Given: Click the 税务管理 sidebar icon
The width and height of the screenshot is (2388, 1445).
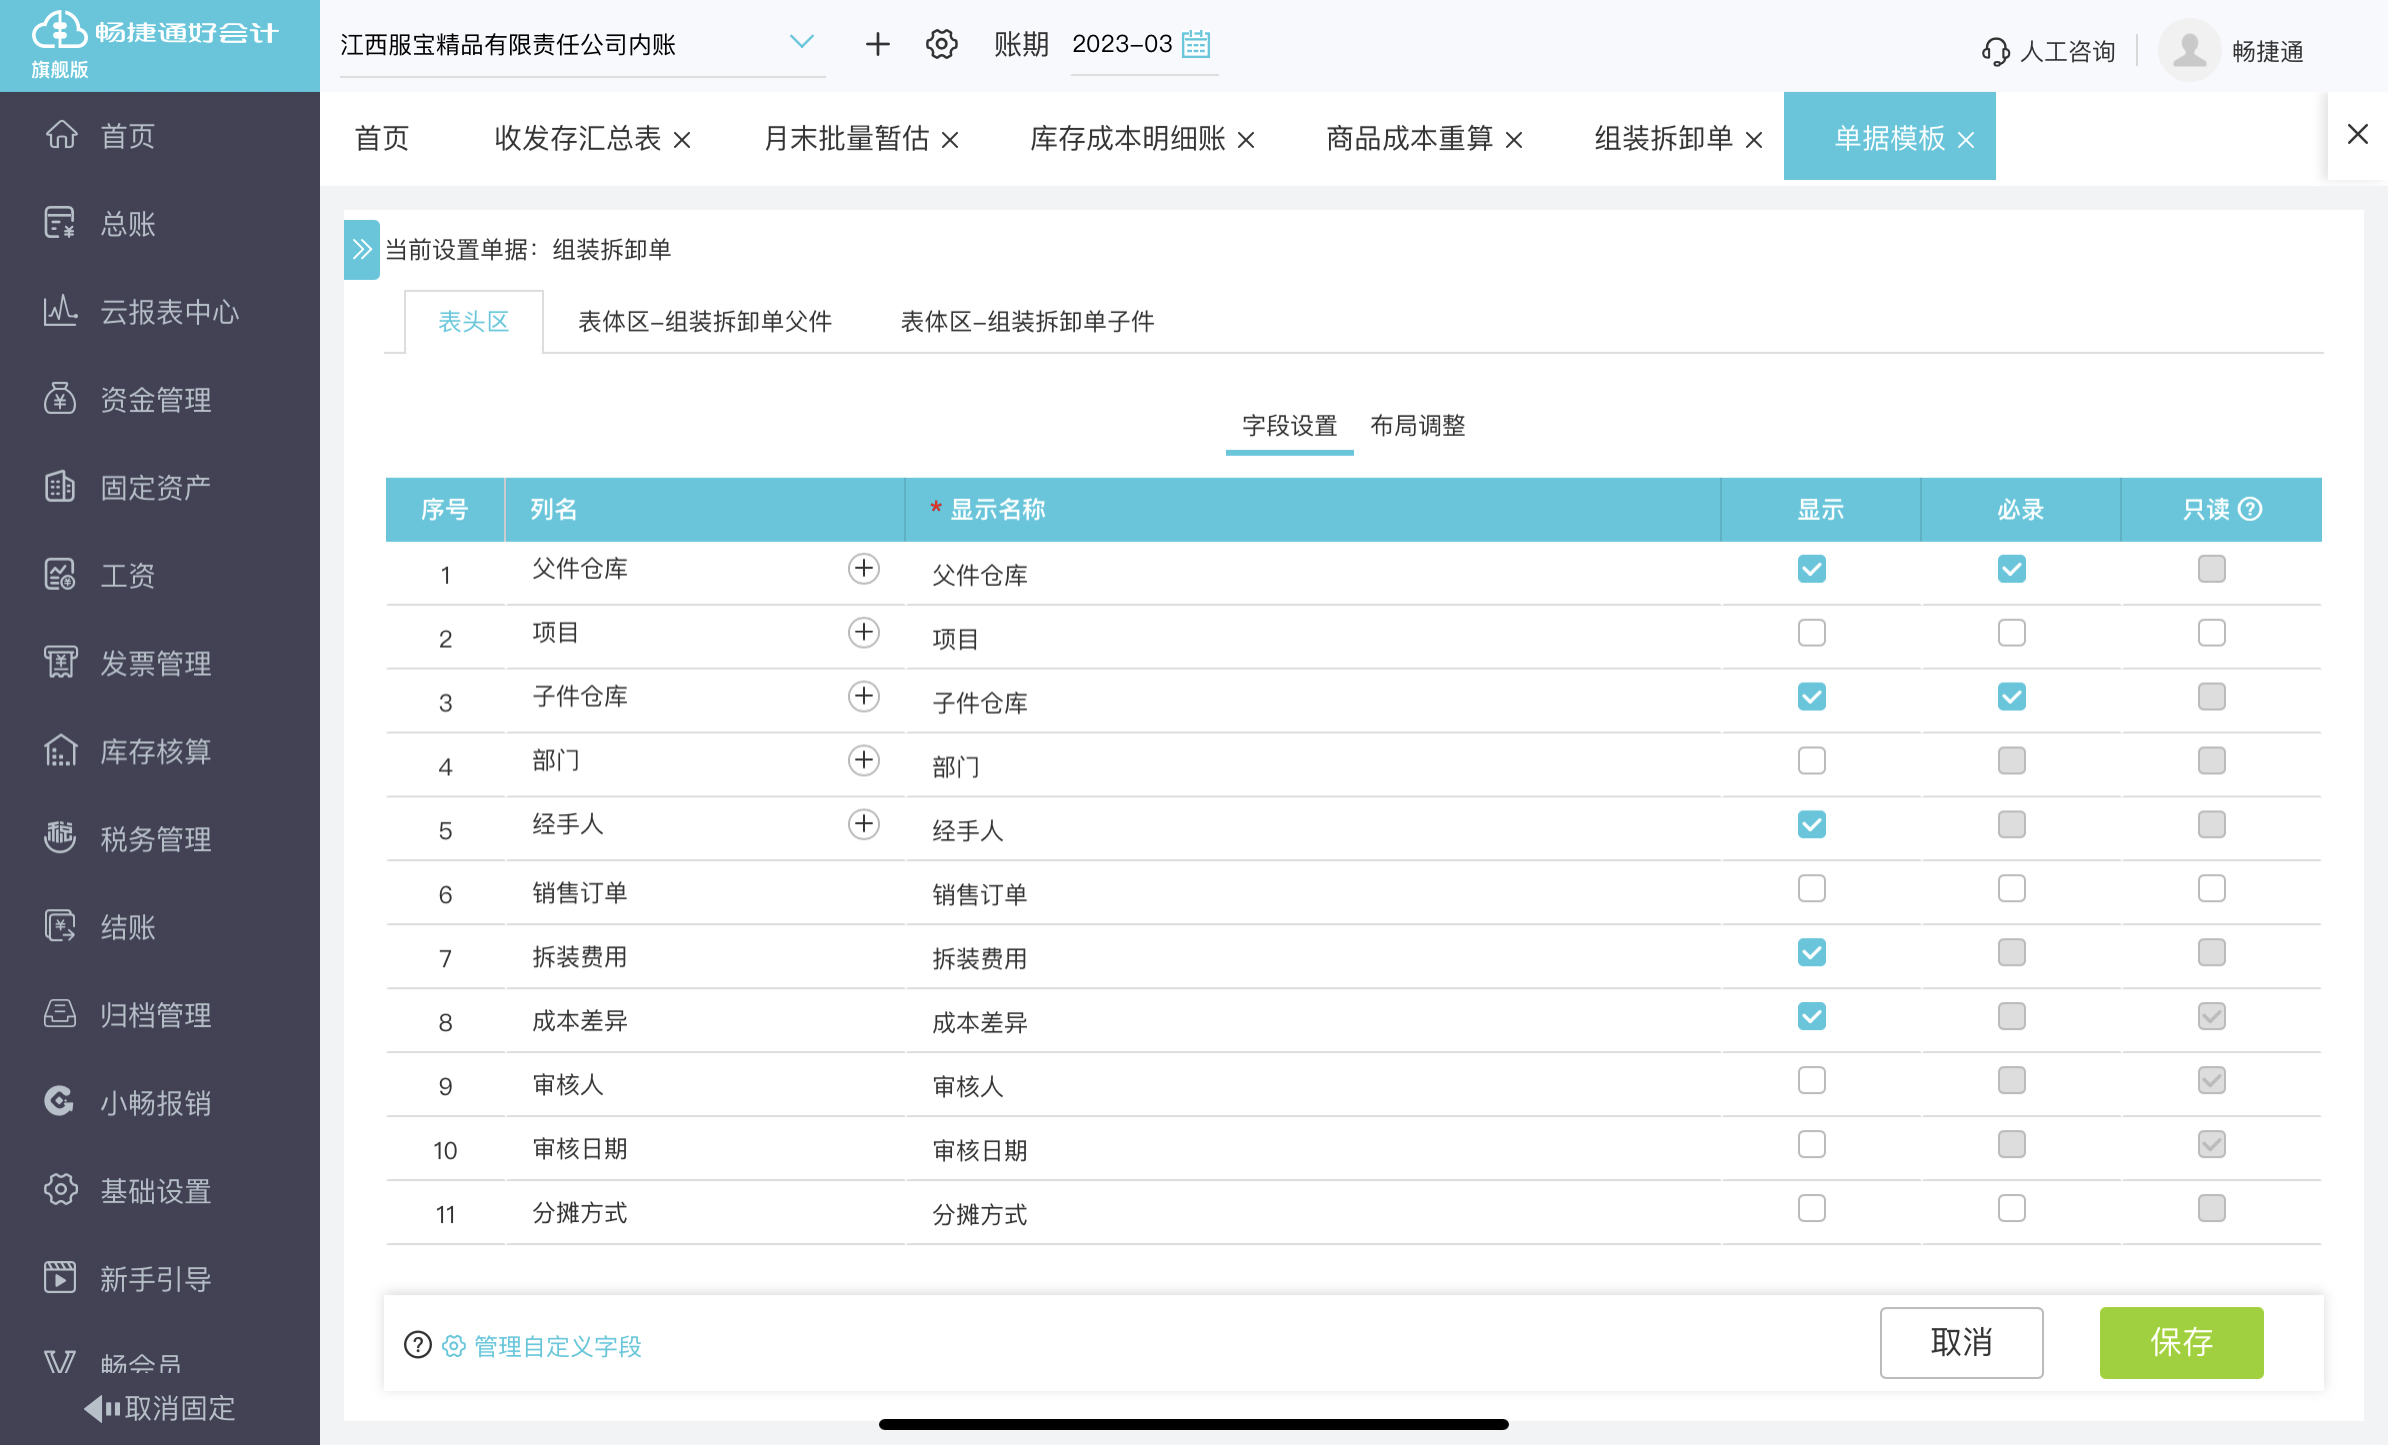Looking at the screenshot, I should 159,838.
